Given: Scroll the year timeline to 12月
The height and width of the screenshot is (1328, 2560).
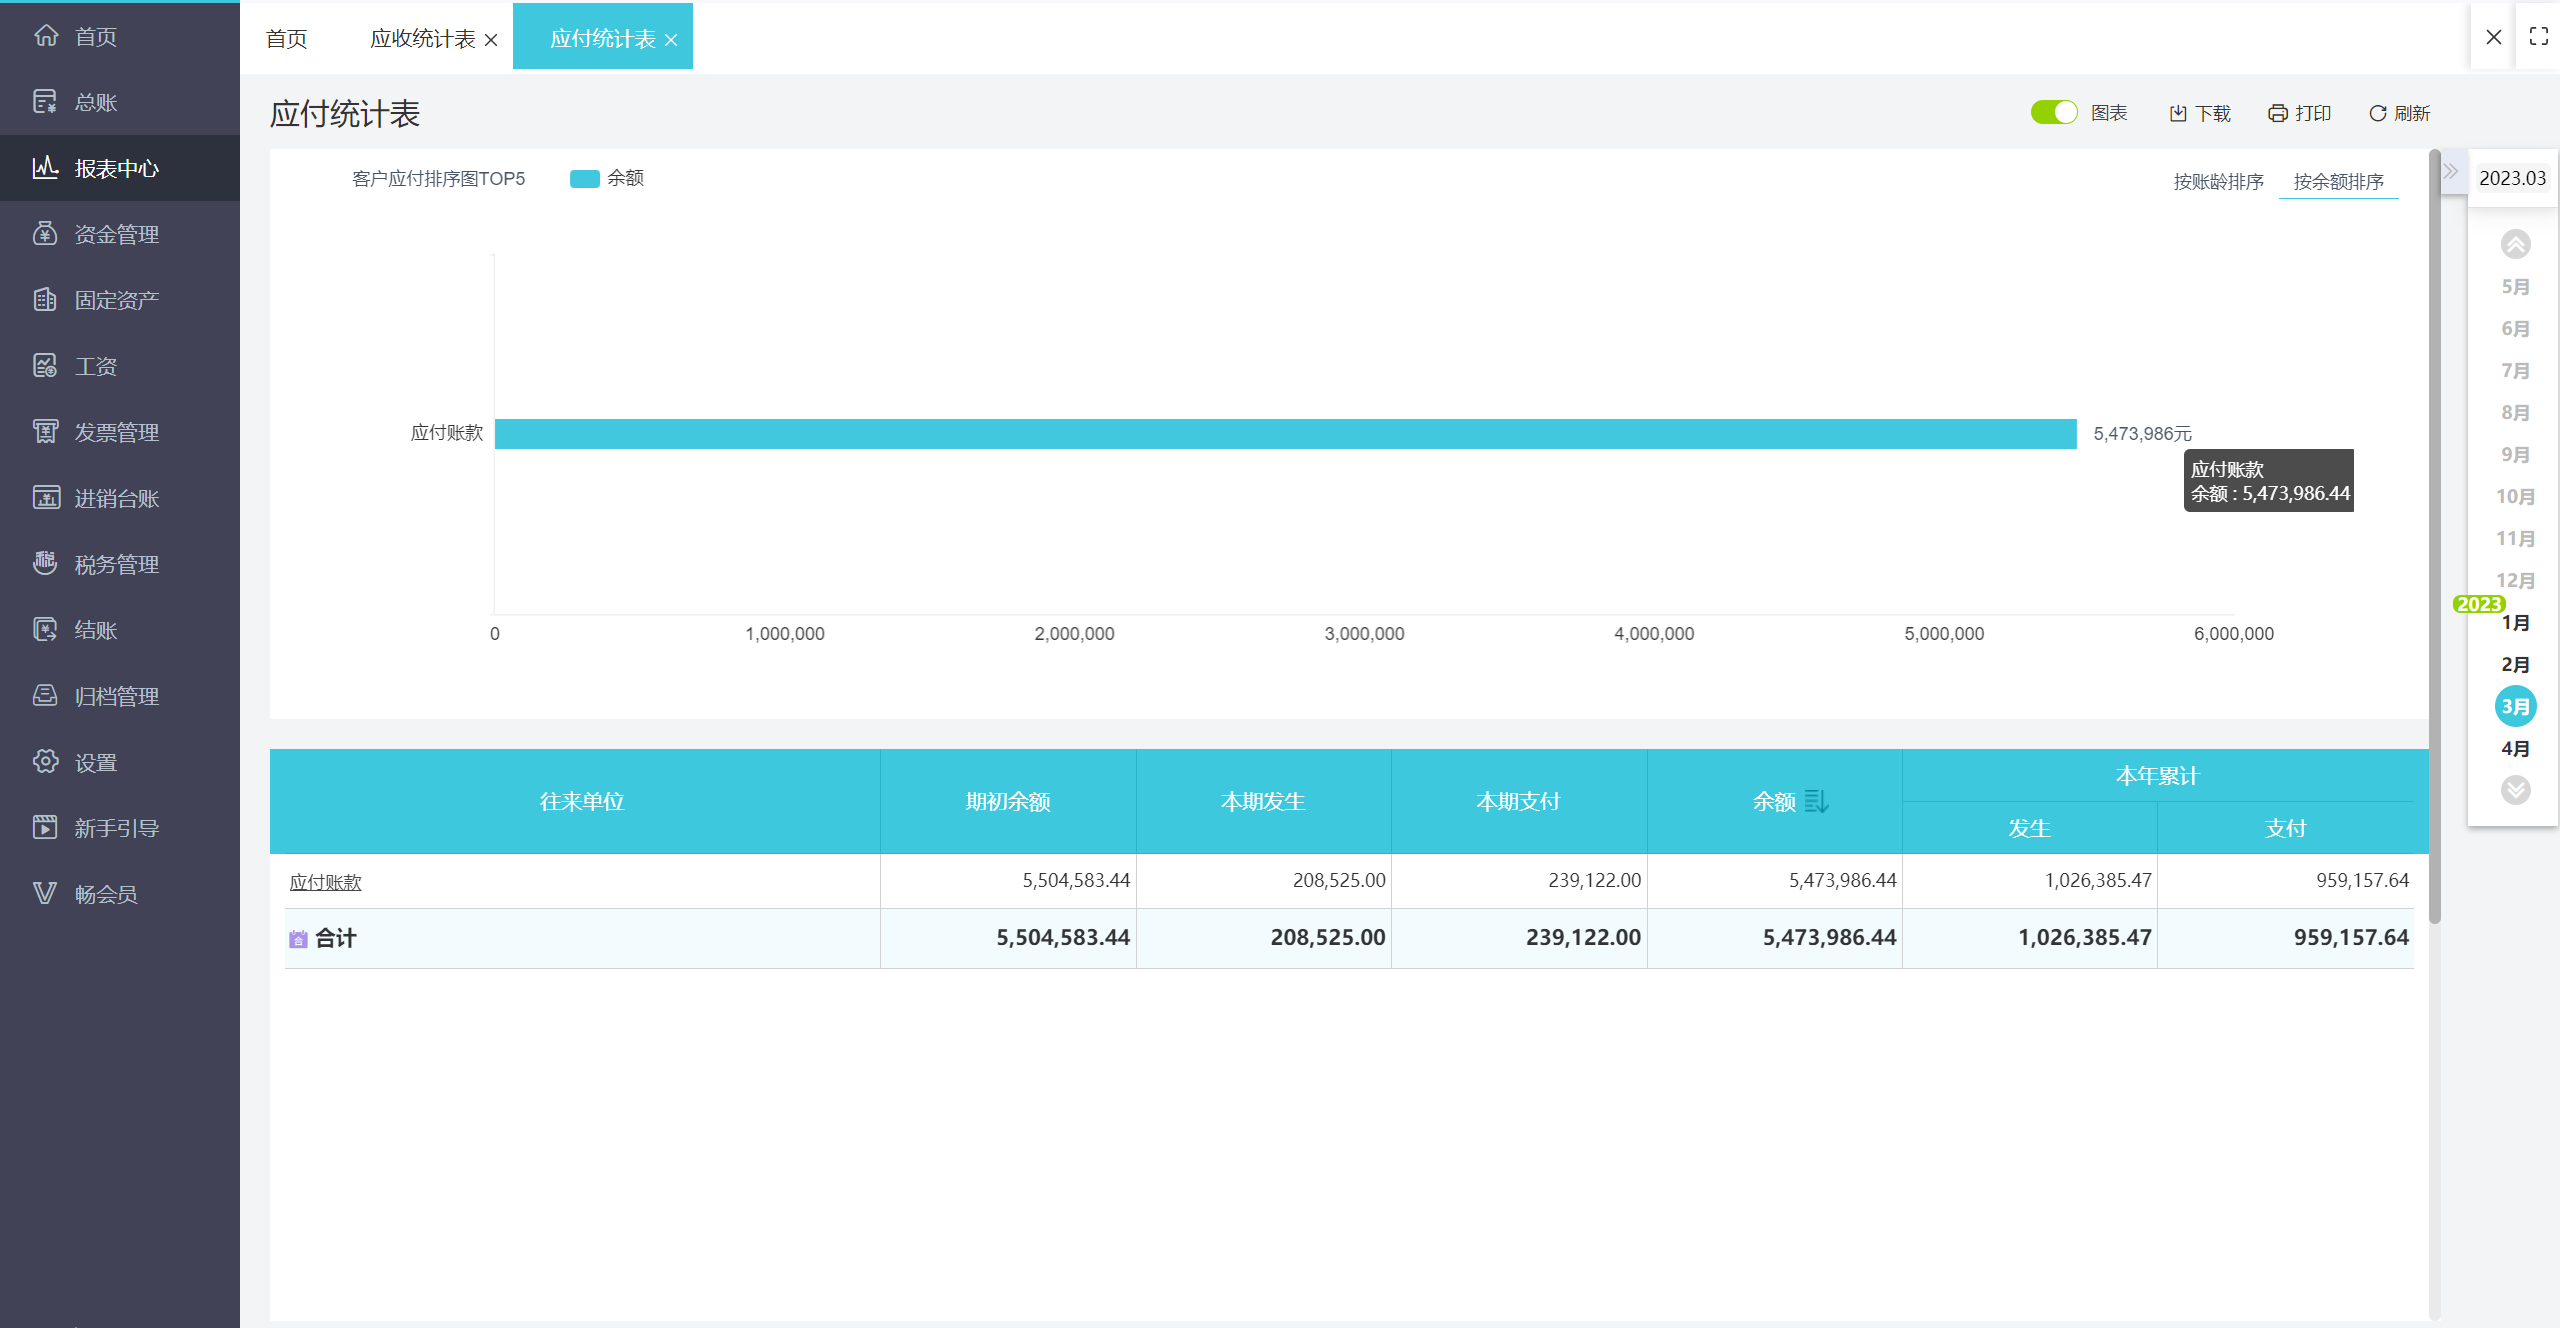Looking at the screenshot, I should coord(2514,579).
